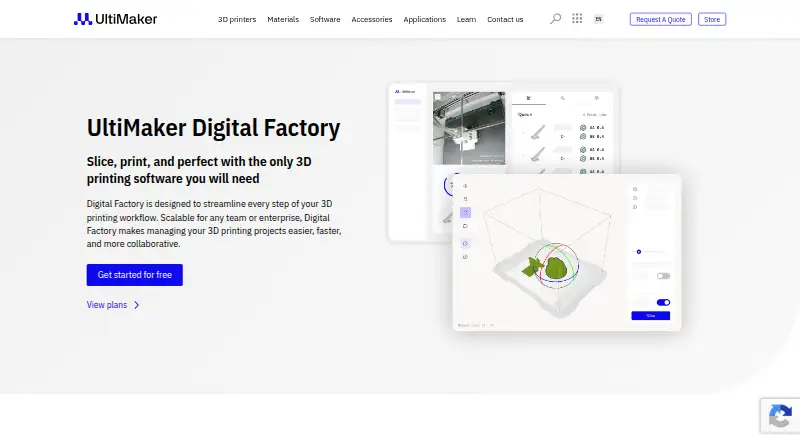Click the Store button
The width and height of the screenshot is (800, 440).
712,19
